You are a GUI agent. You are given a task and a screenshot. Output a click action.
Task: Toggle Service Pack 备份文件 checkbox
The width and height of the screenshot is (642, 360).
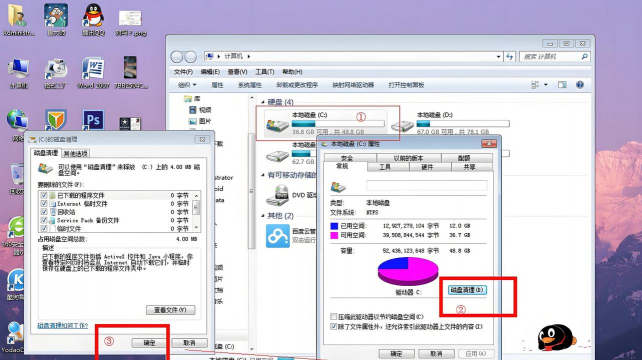pyautogui.click(x=44, y=220)
